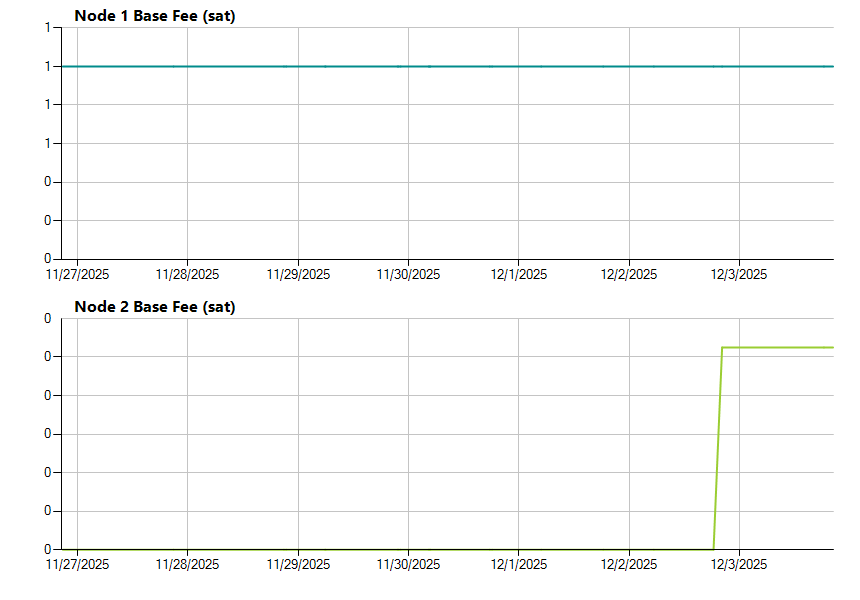Click the teal Node 1 base fee line
860x600 pixels.
(x=450, y=66)
